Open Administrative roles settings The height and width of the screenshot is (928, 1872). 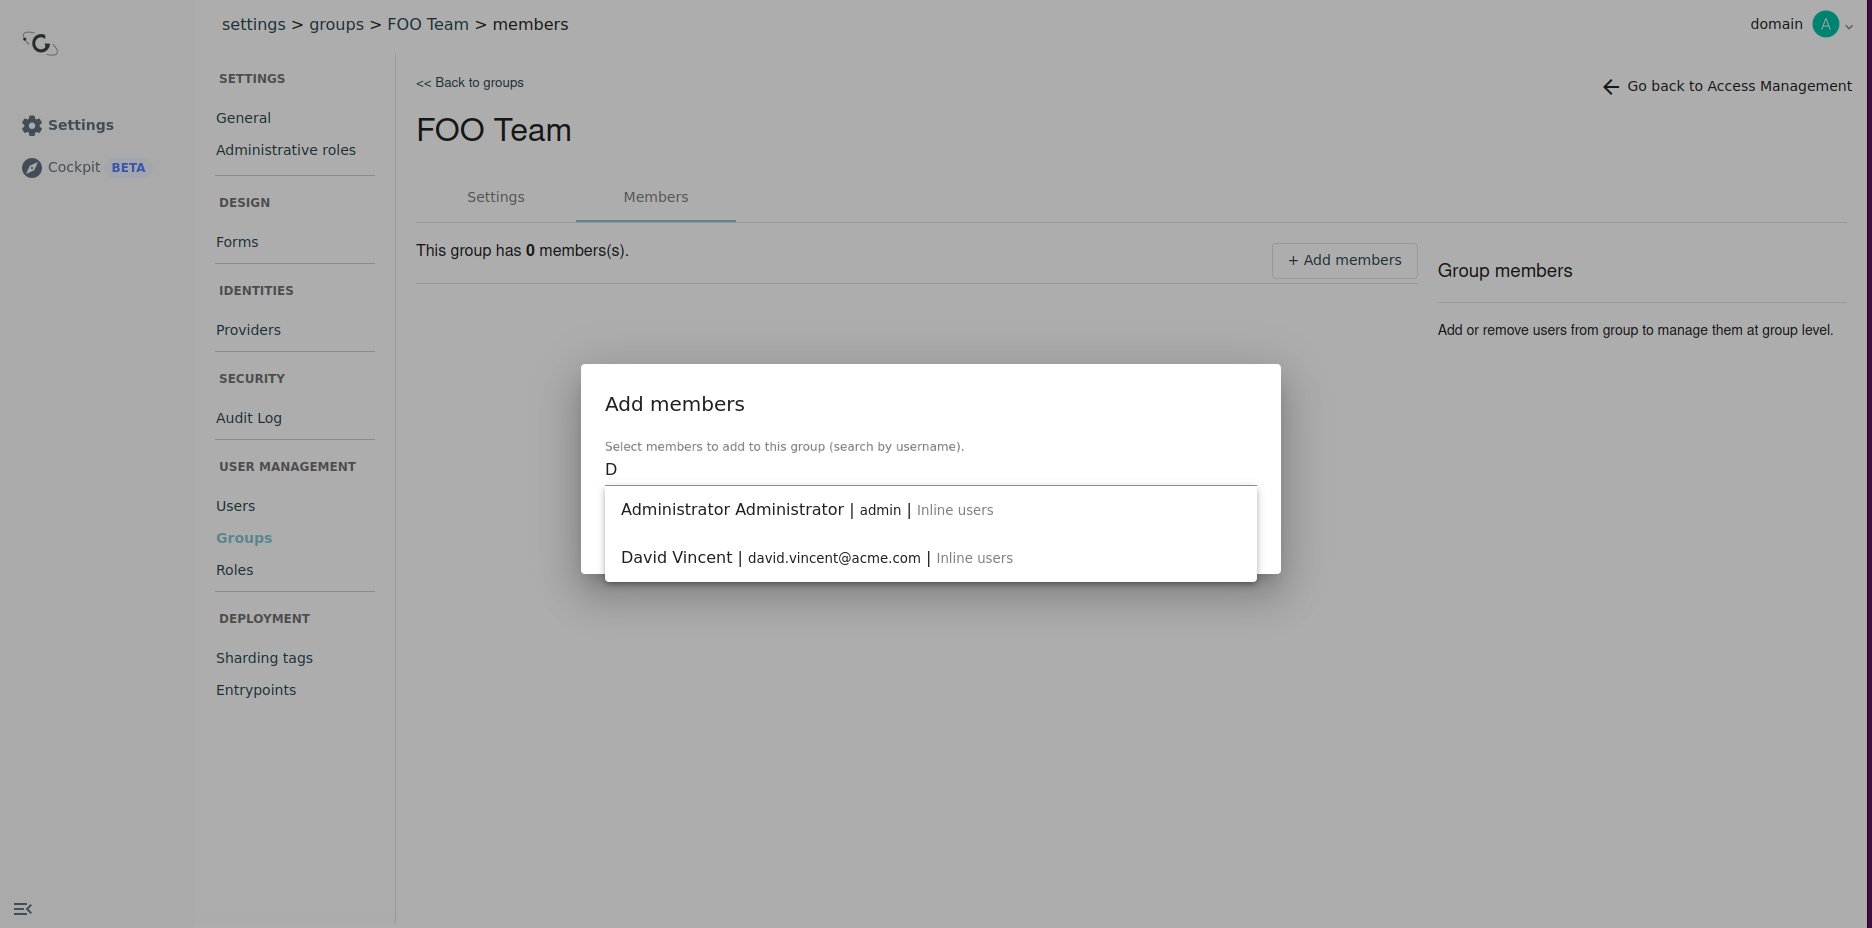[285, 150]
